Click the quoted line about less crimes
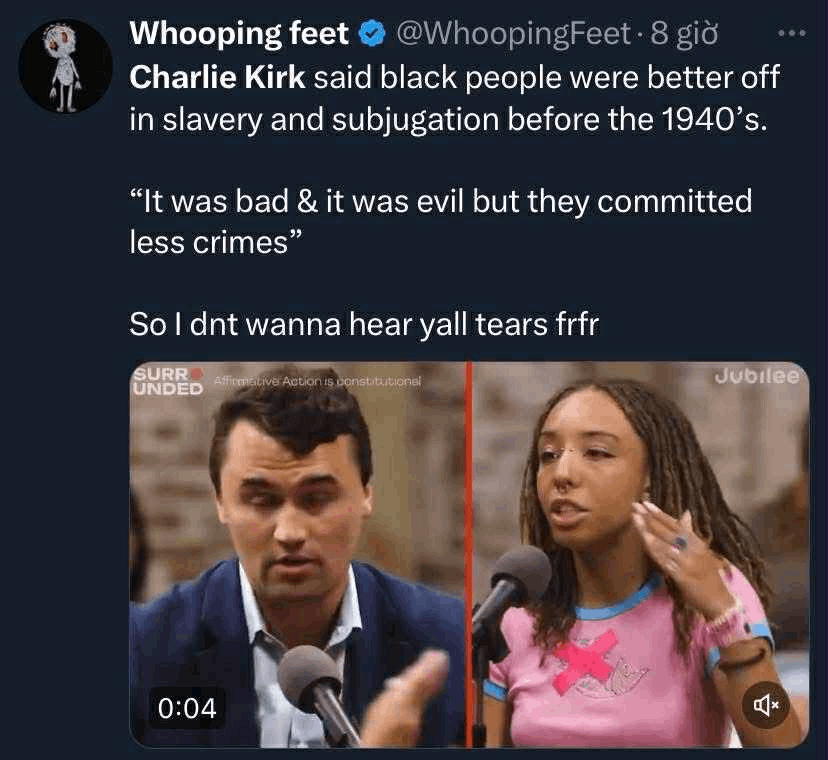This screenshot has height=760, width=828. 440,222
